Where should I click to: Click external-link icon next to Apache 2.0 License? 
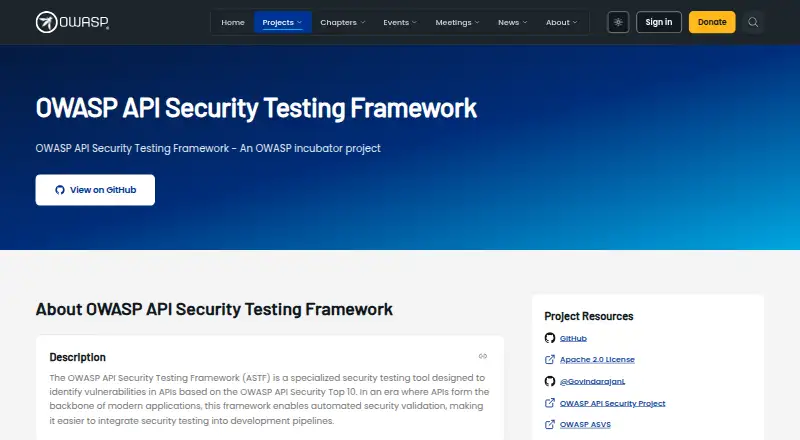[549, 359]
